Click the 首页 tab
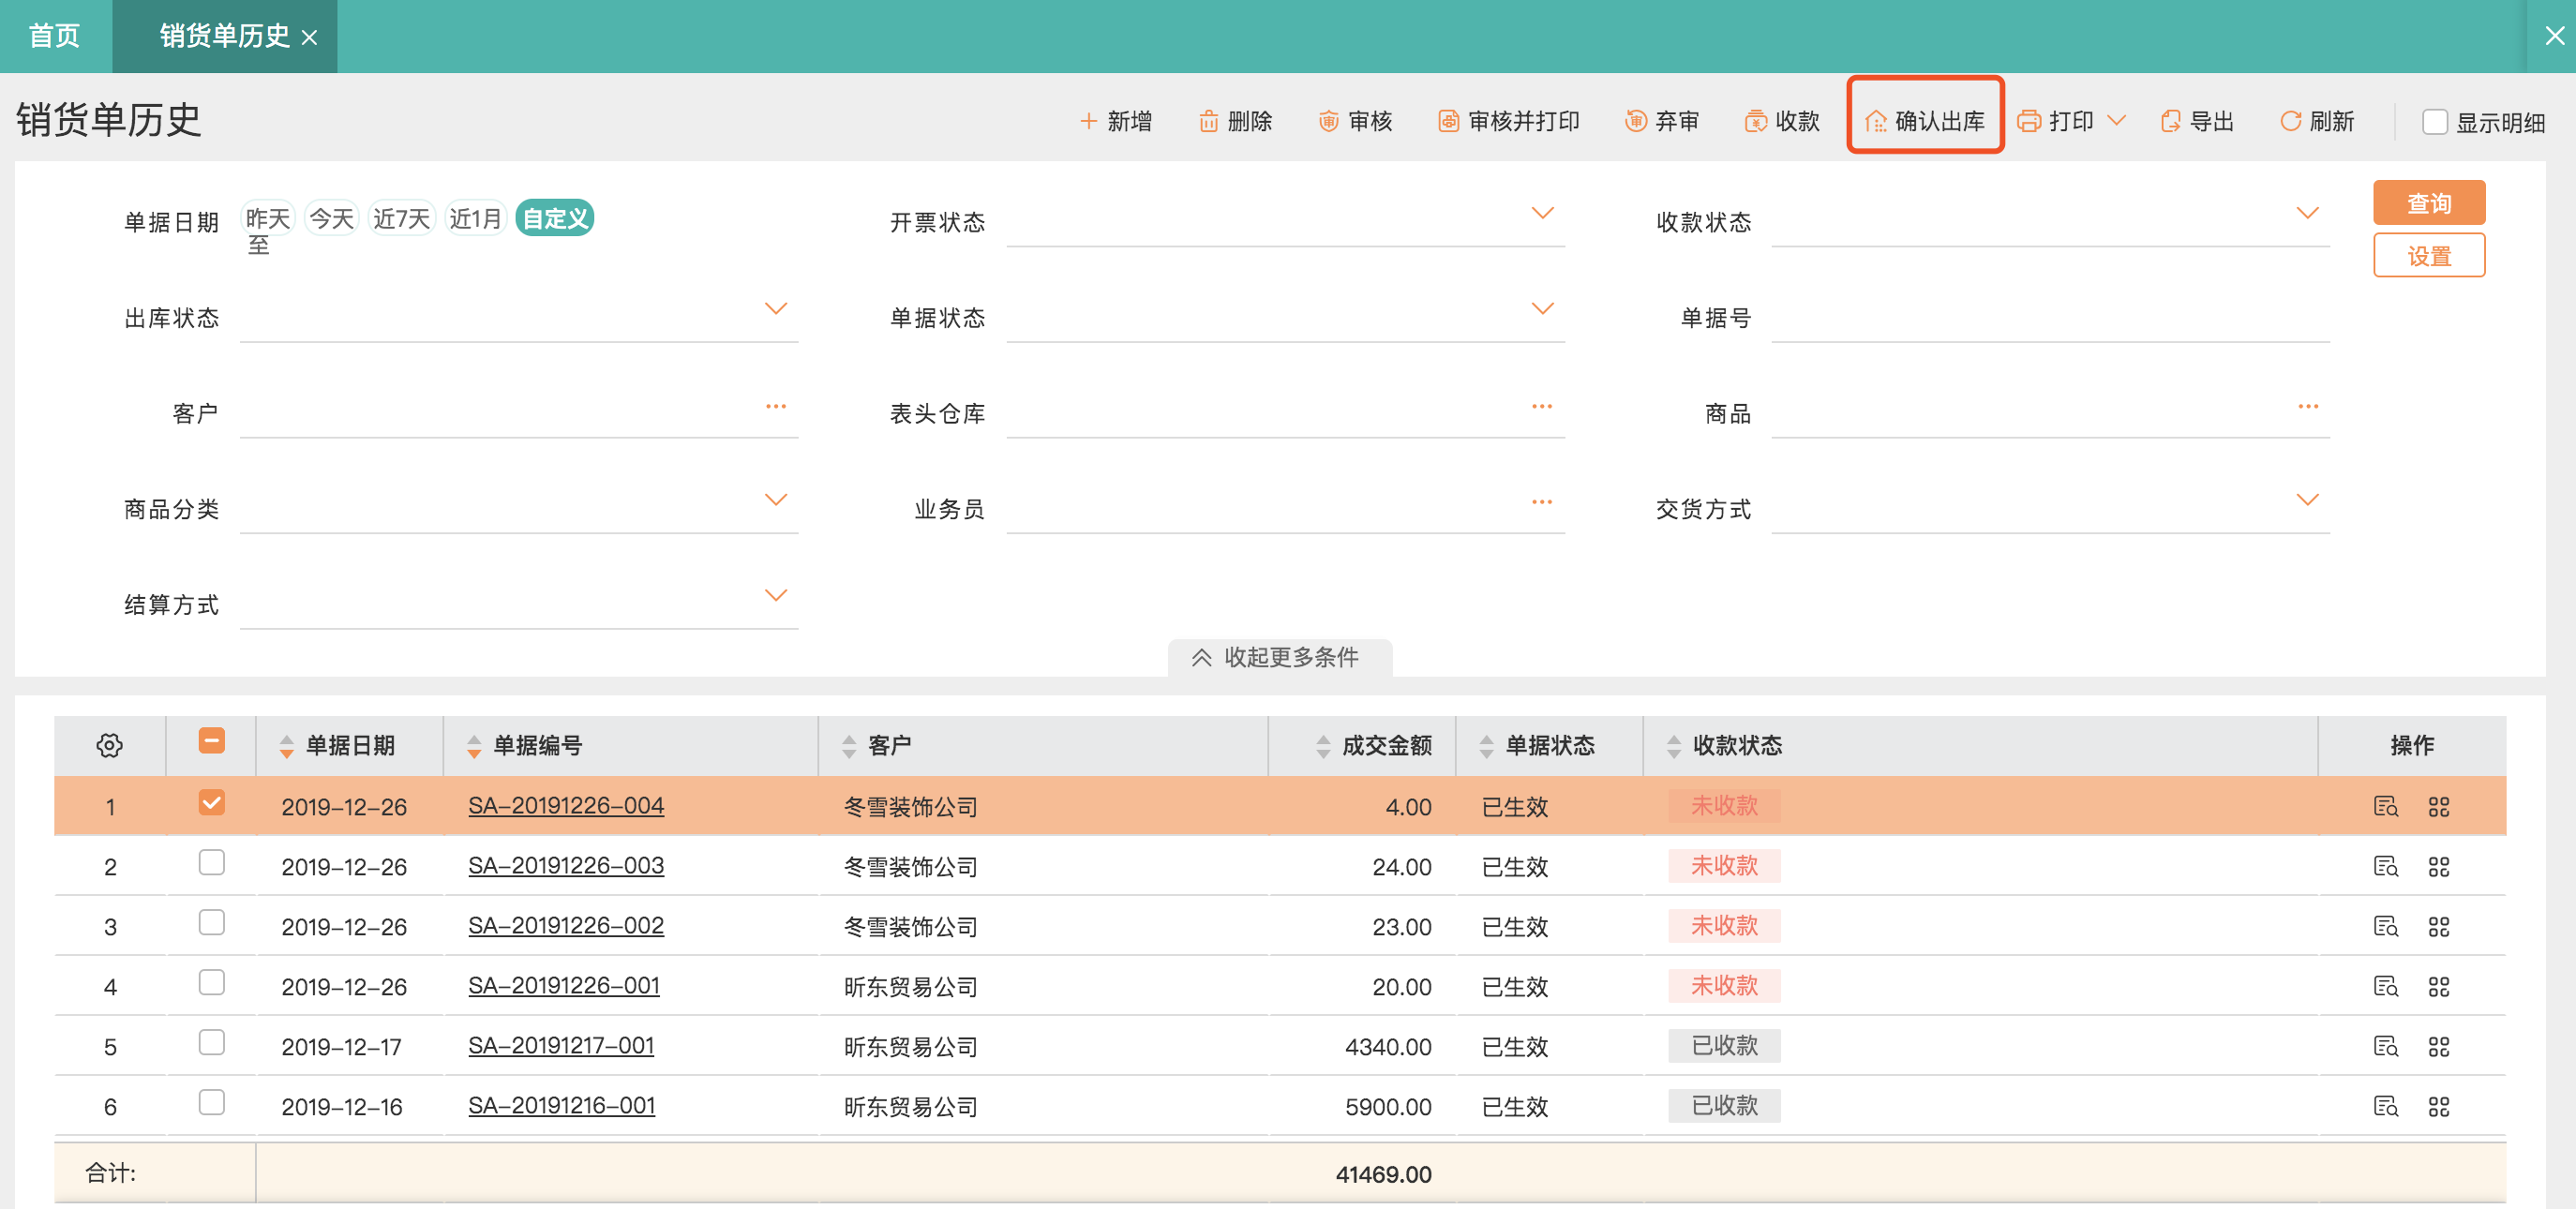This screenshot has width=2576, height=1209. (57, 31)
